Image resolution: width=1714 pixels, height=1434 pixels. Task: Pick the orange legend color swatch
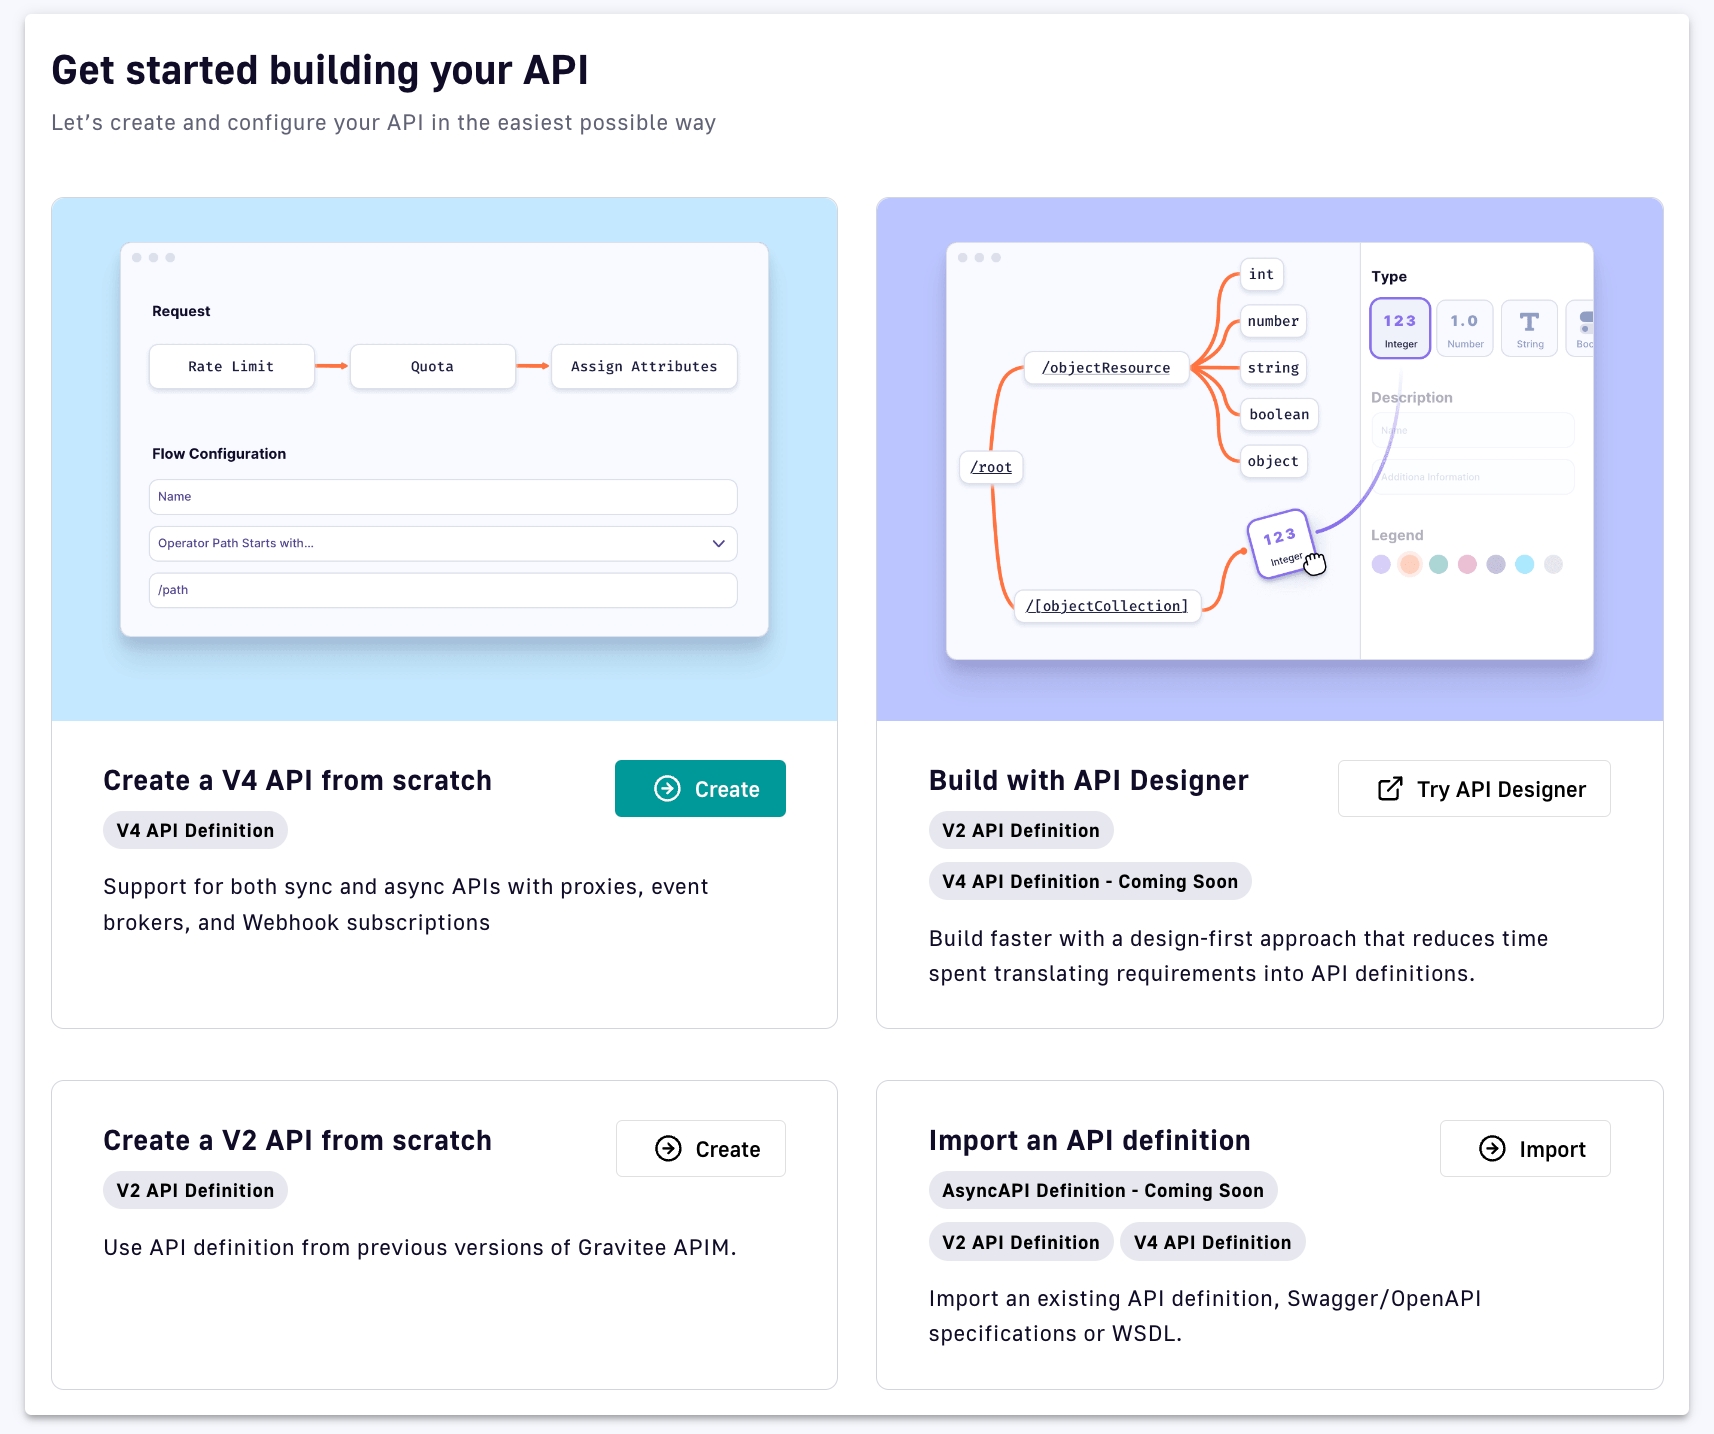coord(1410,564)
